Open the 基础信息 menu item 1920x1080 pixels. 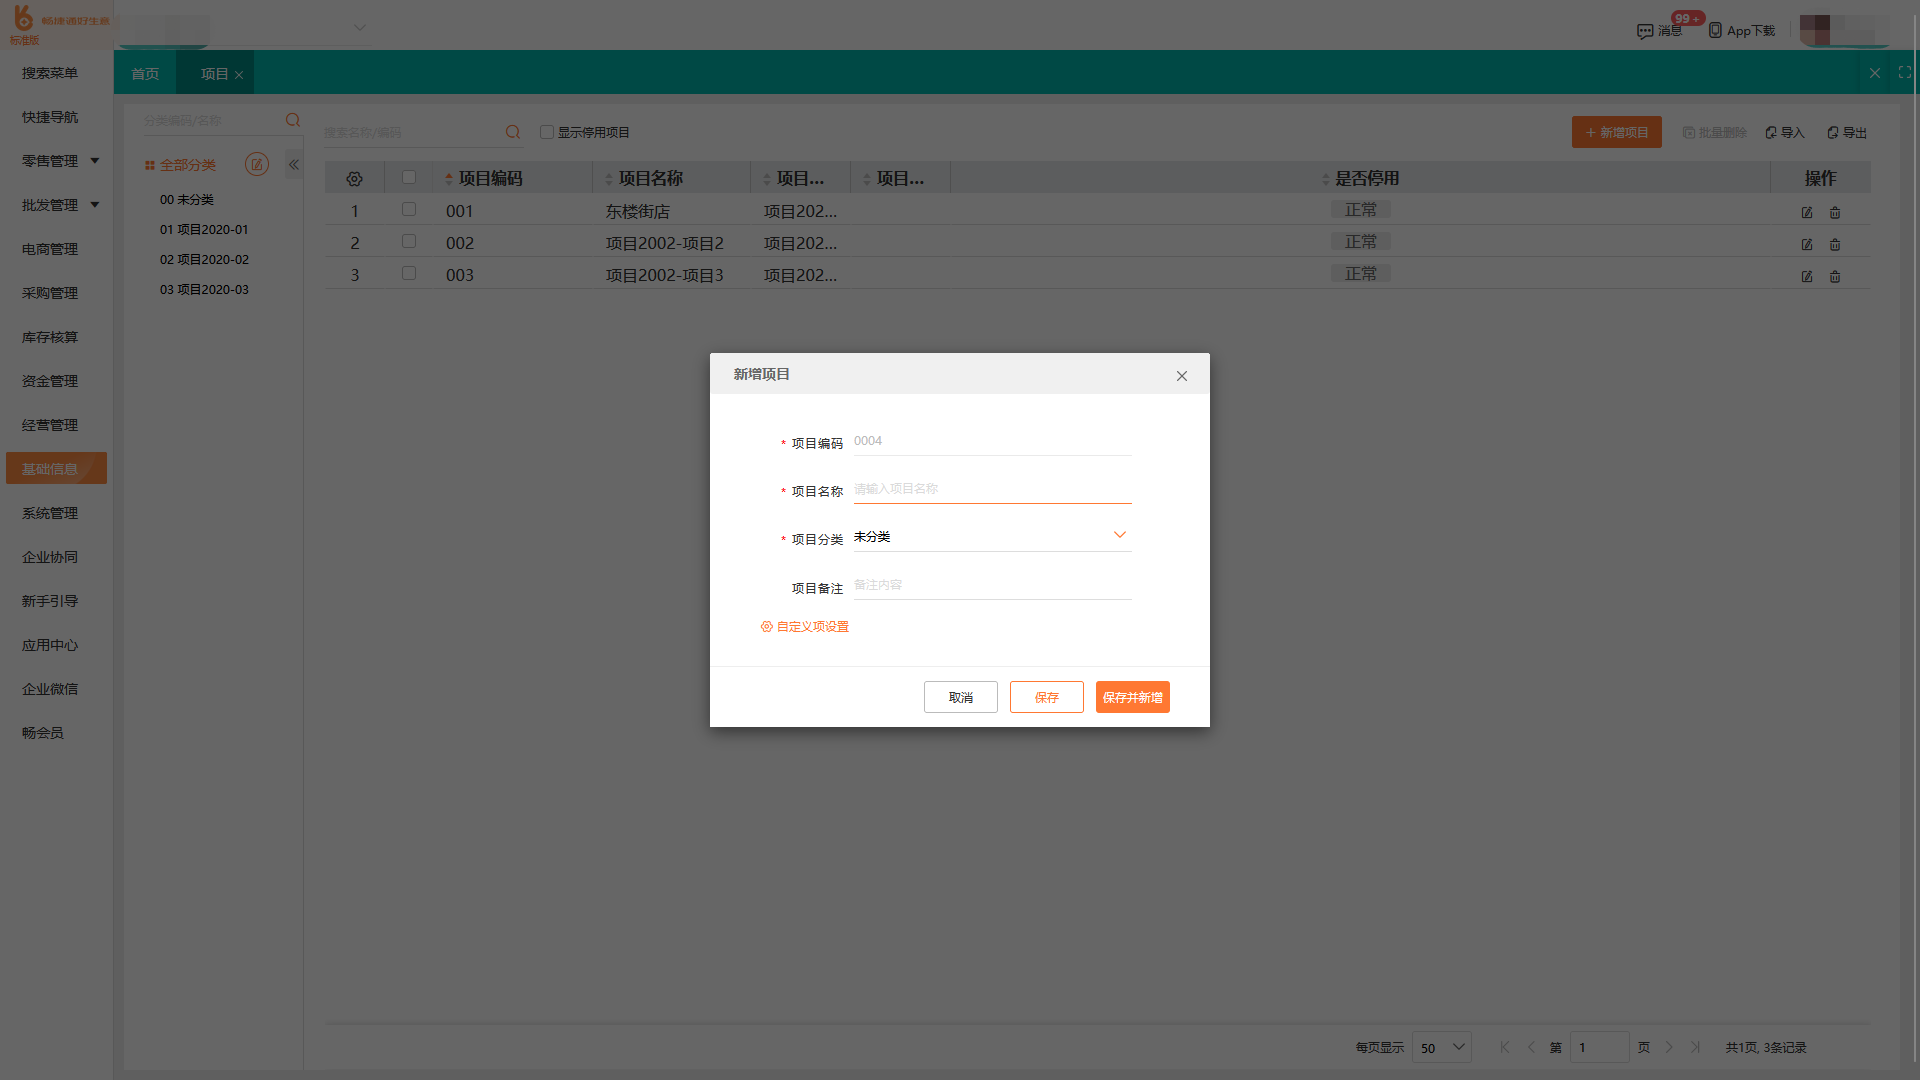(54, 468)
